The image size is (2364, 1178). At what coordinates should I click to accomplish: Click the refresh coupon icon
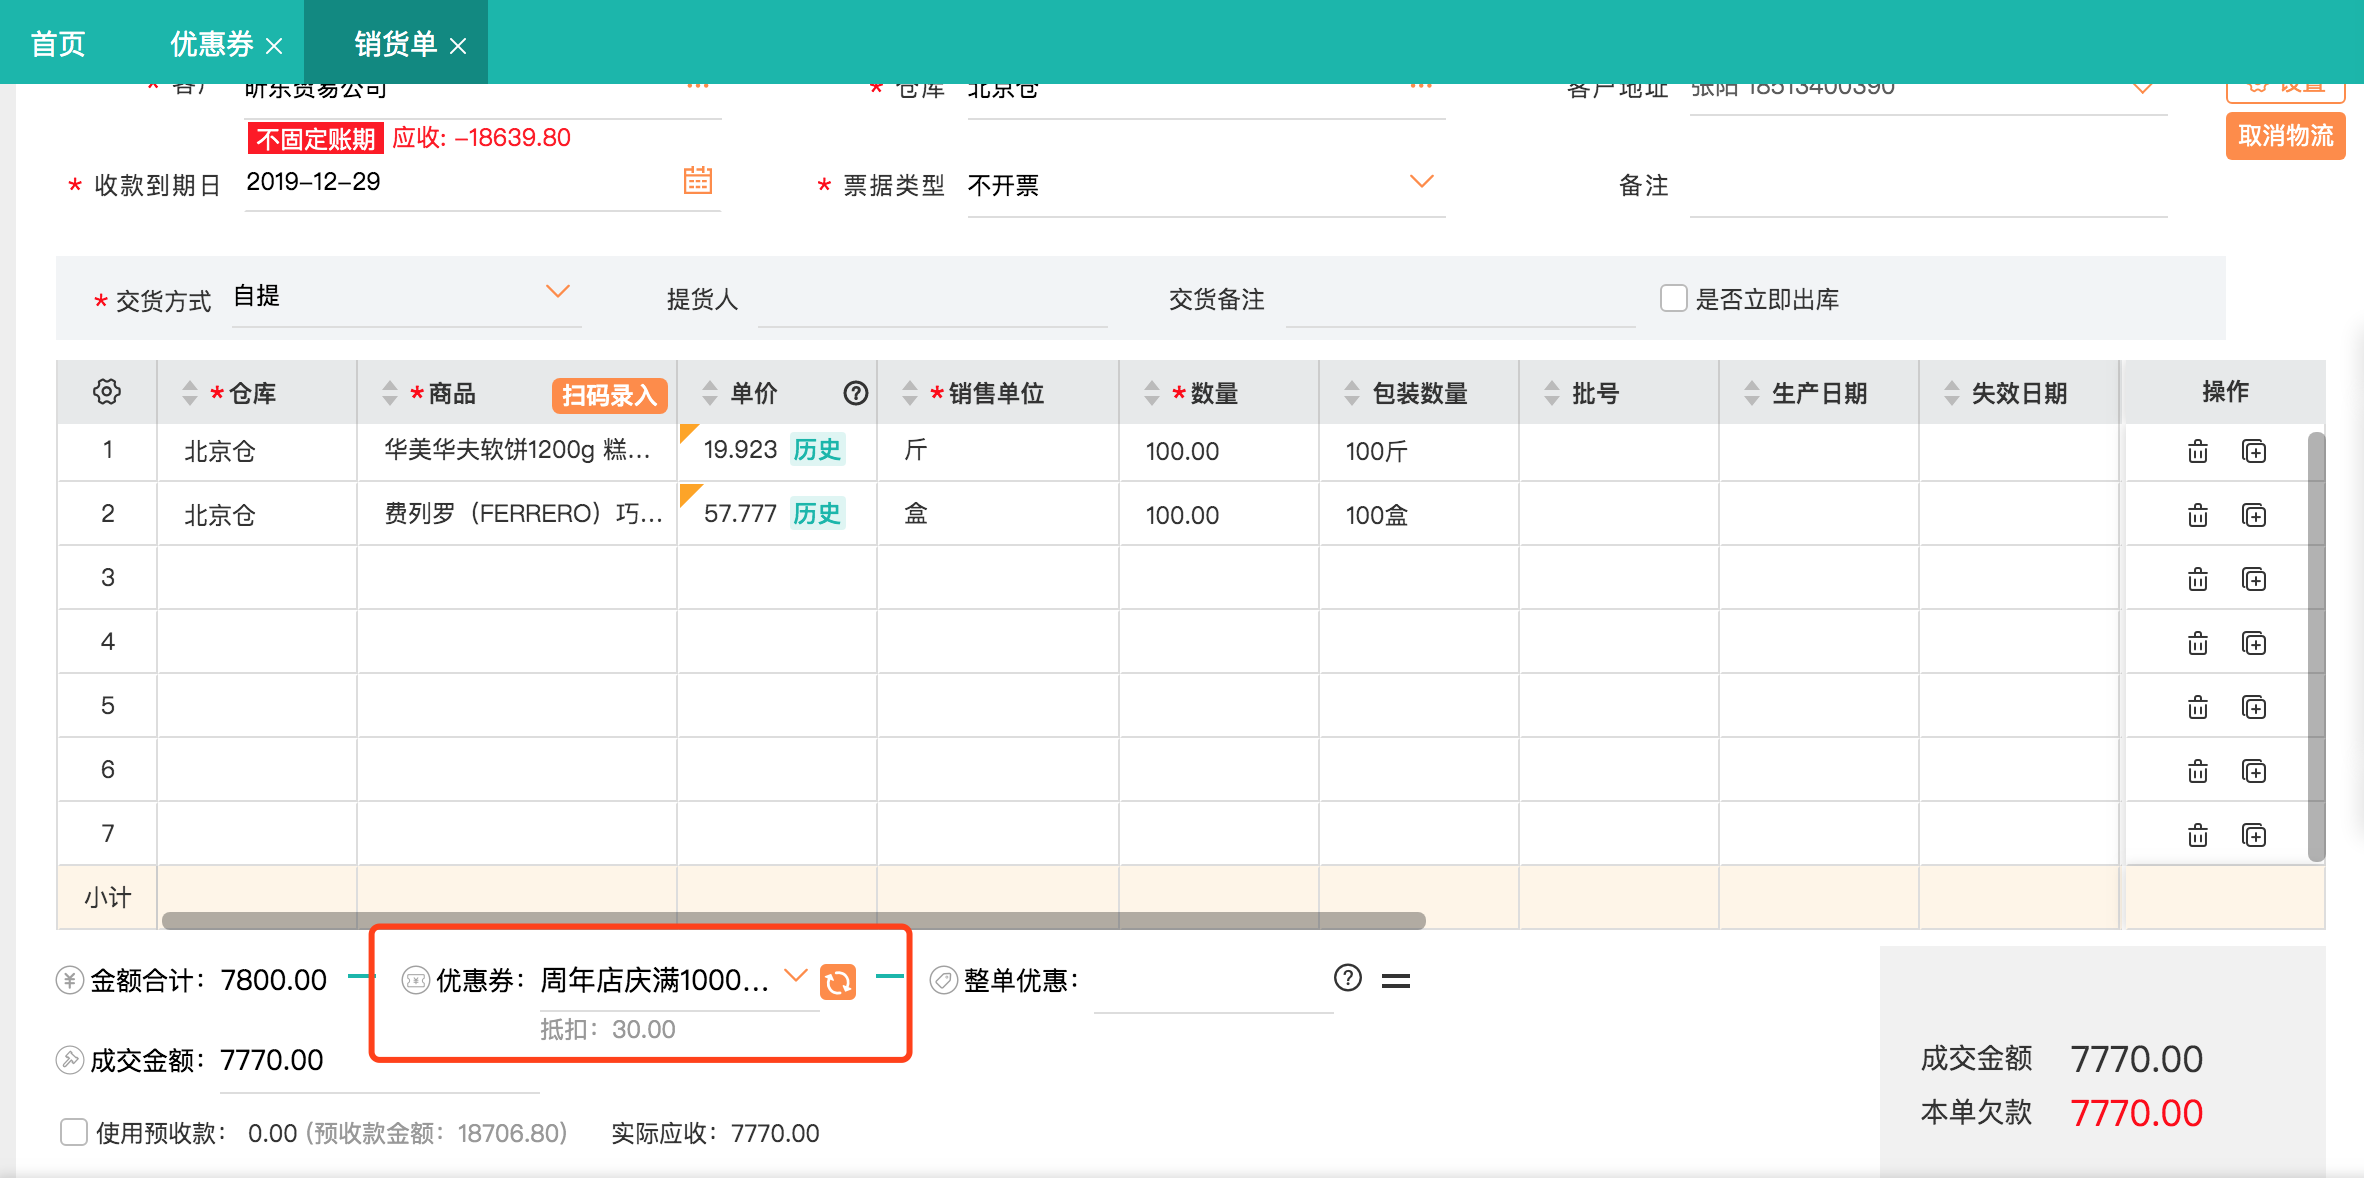coord(840,980)
